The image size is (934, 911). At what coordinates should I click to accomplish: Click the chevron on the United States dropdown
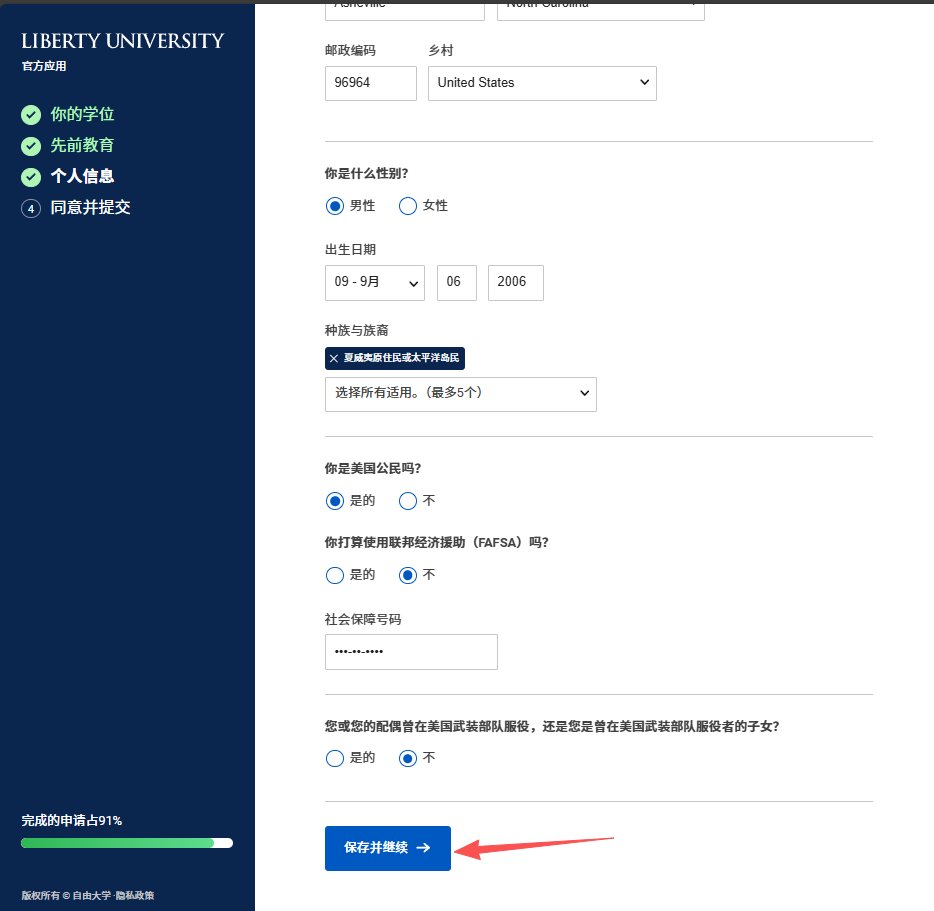644,83
